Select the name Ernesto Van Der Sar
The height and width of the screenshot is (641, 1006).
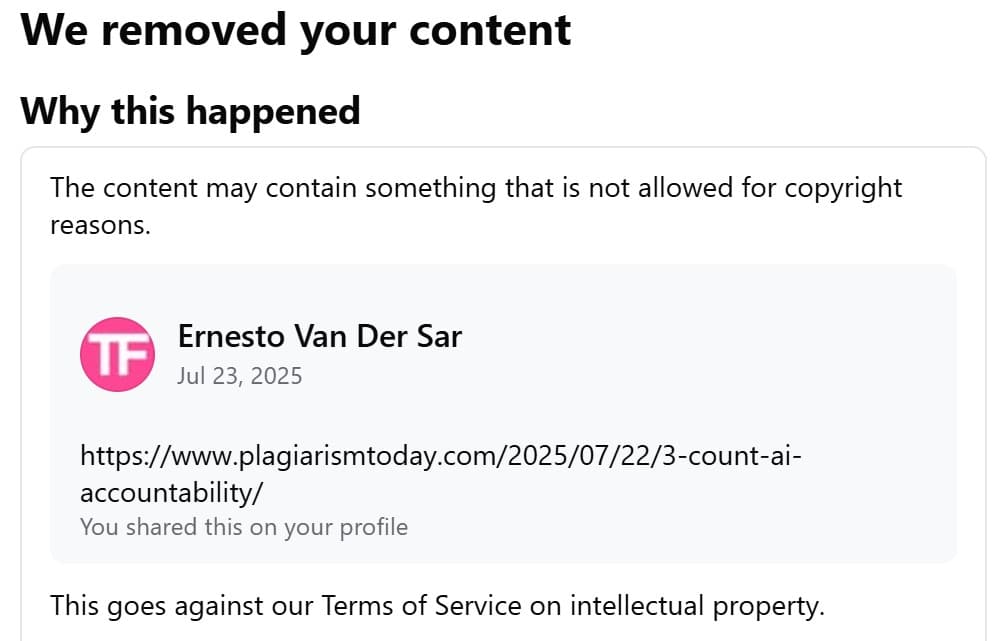[320, 336]
